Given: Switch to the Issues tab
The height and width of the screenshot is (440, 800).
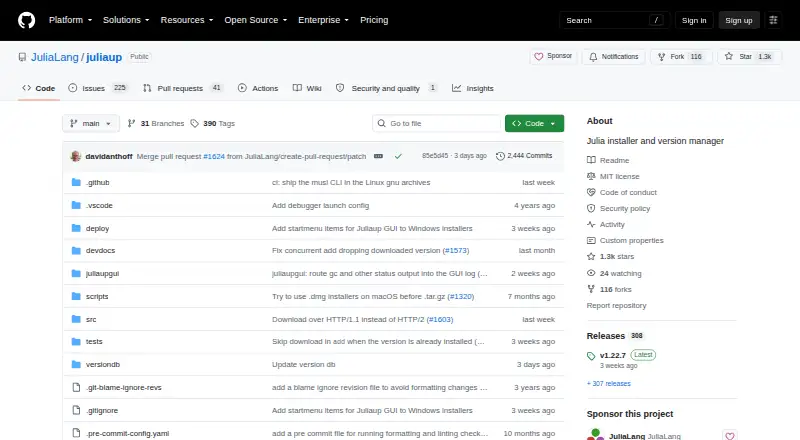Looking at the screenshot, I should [x=97, y=88].
